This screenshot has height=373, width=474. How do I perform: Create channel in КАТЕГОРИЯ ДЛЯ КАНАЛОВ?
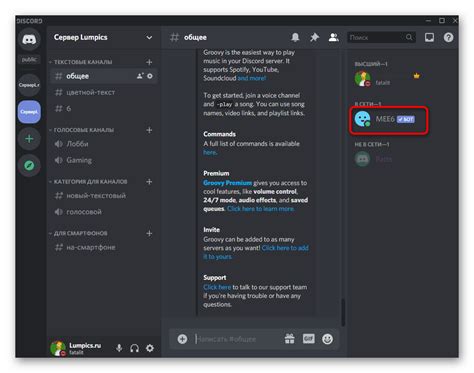(149, 182)
